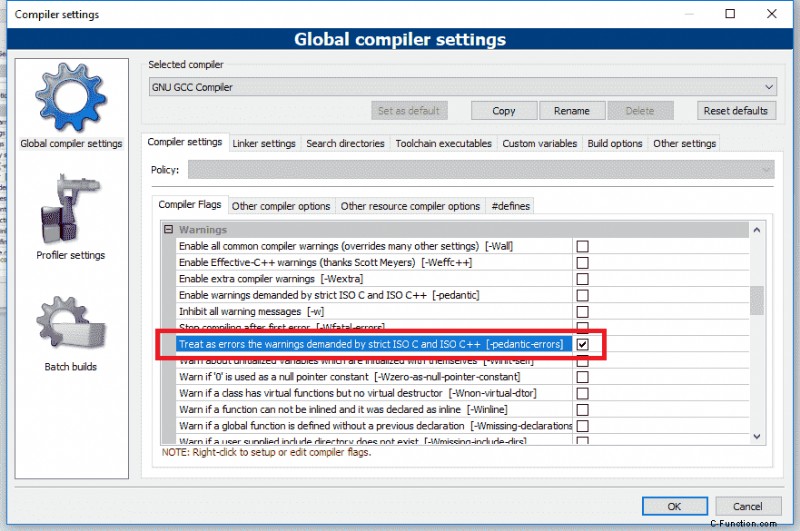Enable the -Wall warnings checkbox
The width and height of the screenshot is (800, 531).
point(582,246)
